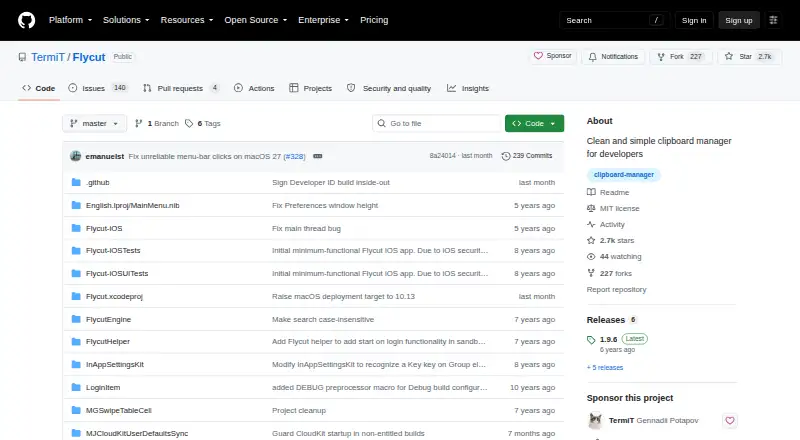This screenshot has width=800, height=440.
Task: Open the Pricing page
Action: tap(374, 20)
